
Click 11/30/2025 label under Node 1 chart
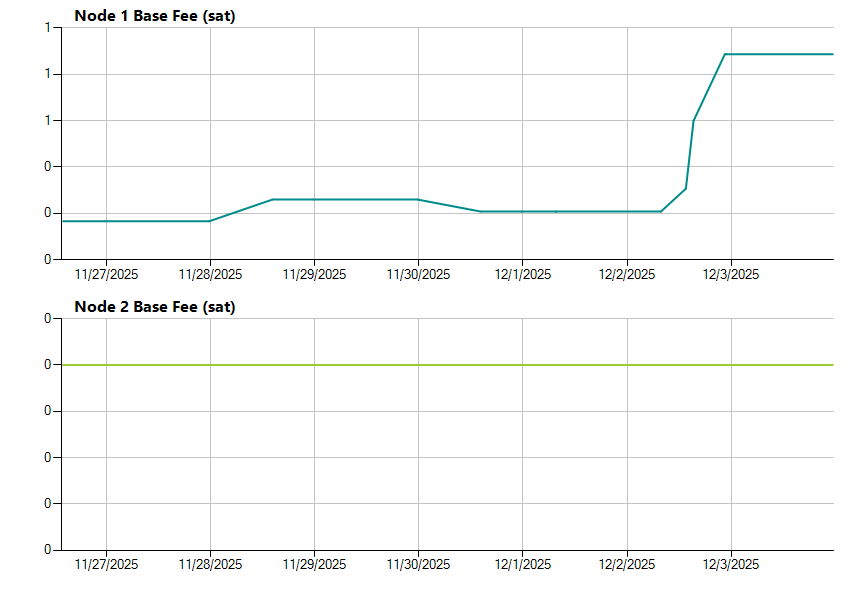tap(418, 274)
